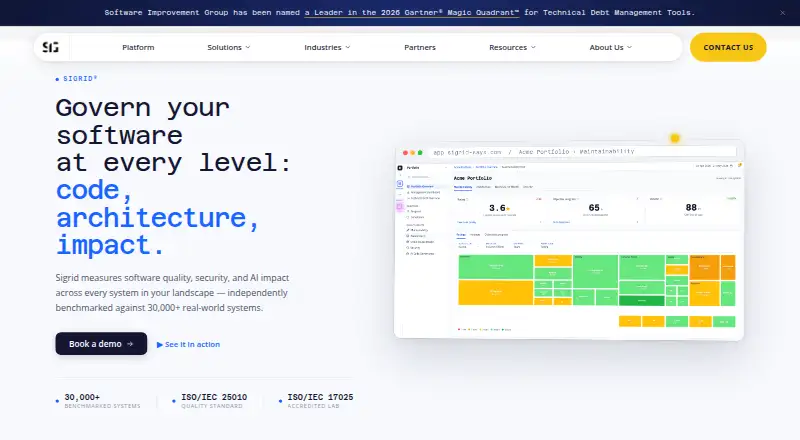This screenshot has height=440, width=800.
Task: Click the Sigrid dashboard screenshot
Action: [569, 241]
